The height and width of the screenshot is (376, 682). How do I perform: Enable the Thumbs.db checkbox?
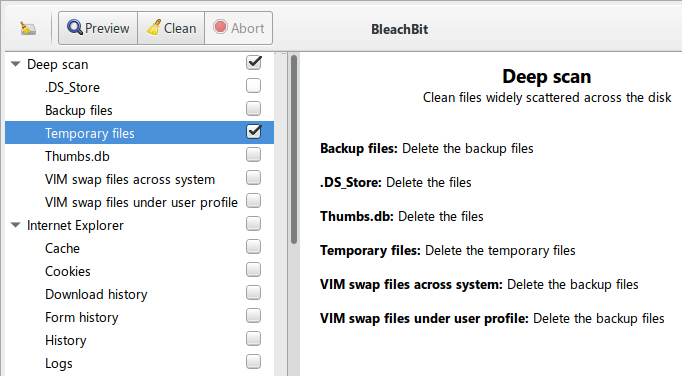point(254,154)
